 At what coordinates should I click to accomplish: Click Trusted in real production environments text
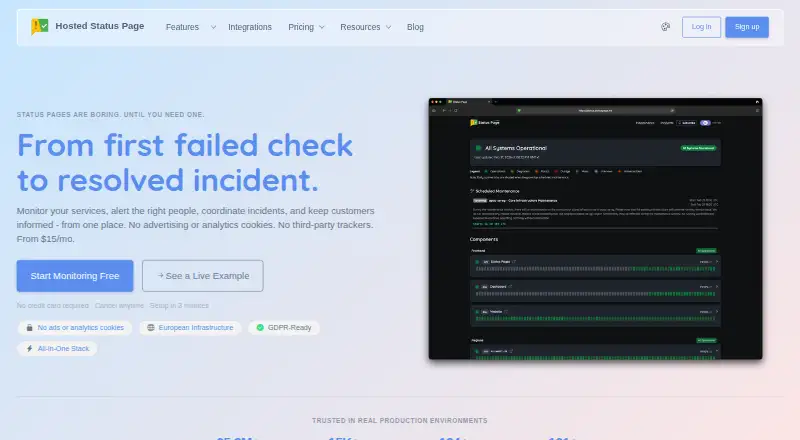[399, 421]
